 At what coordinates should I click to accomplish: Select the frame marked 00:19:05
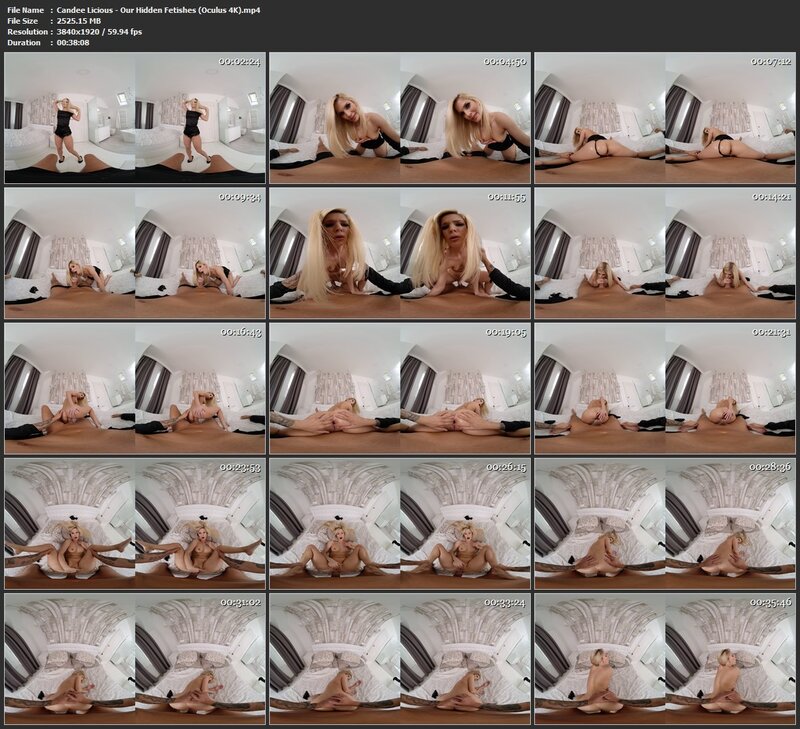(x=400, y=388)
